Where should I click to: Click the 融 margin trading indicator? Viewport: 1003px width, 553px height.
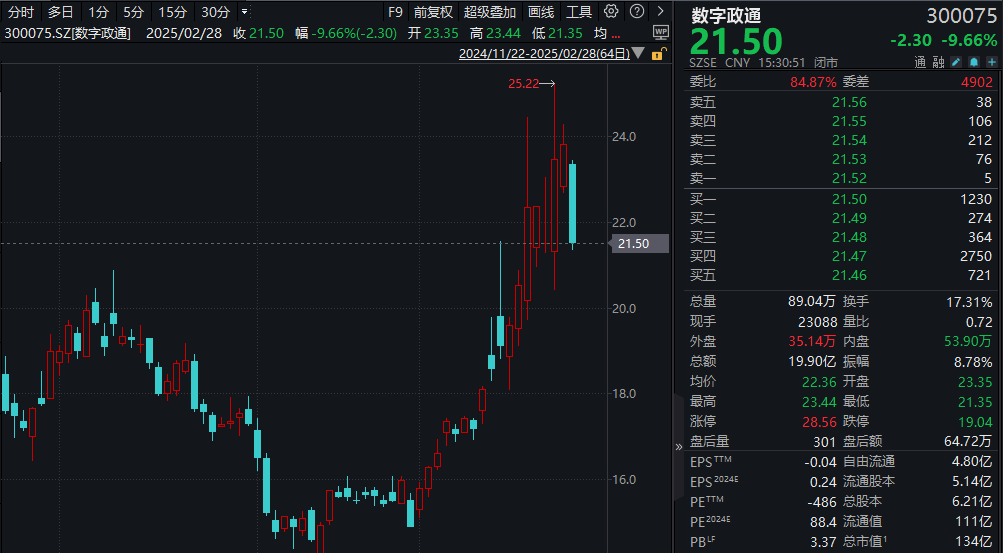click(937, 62)
